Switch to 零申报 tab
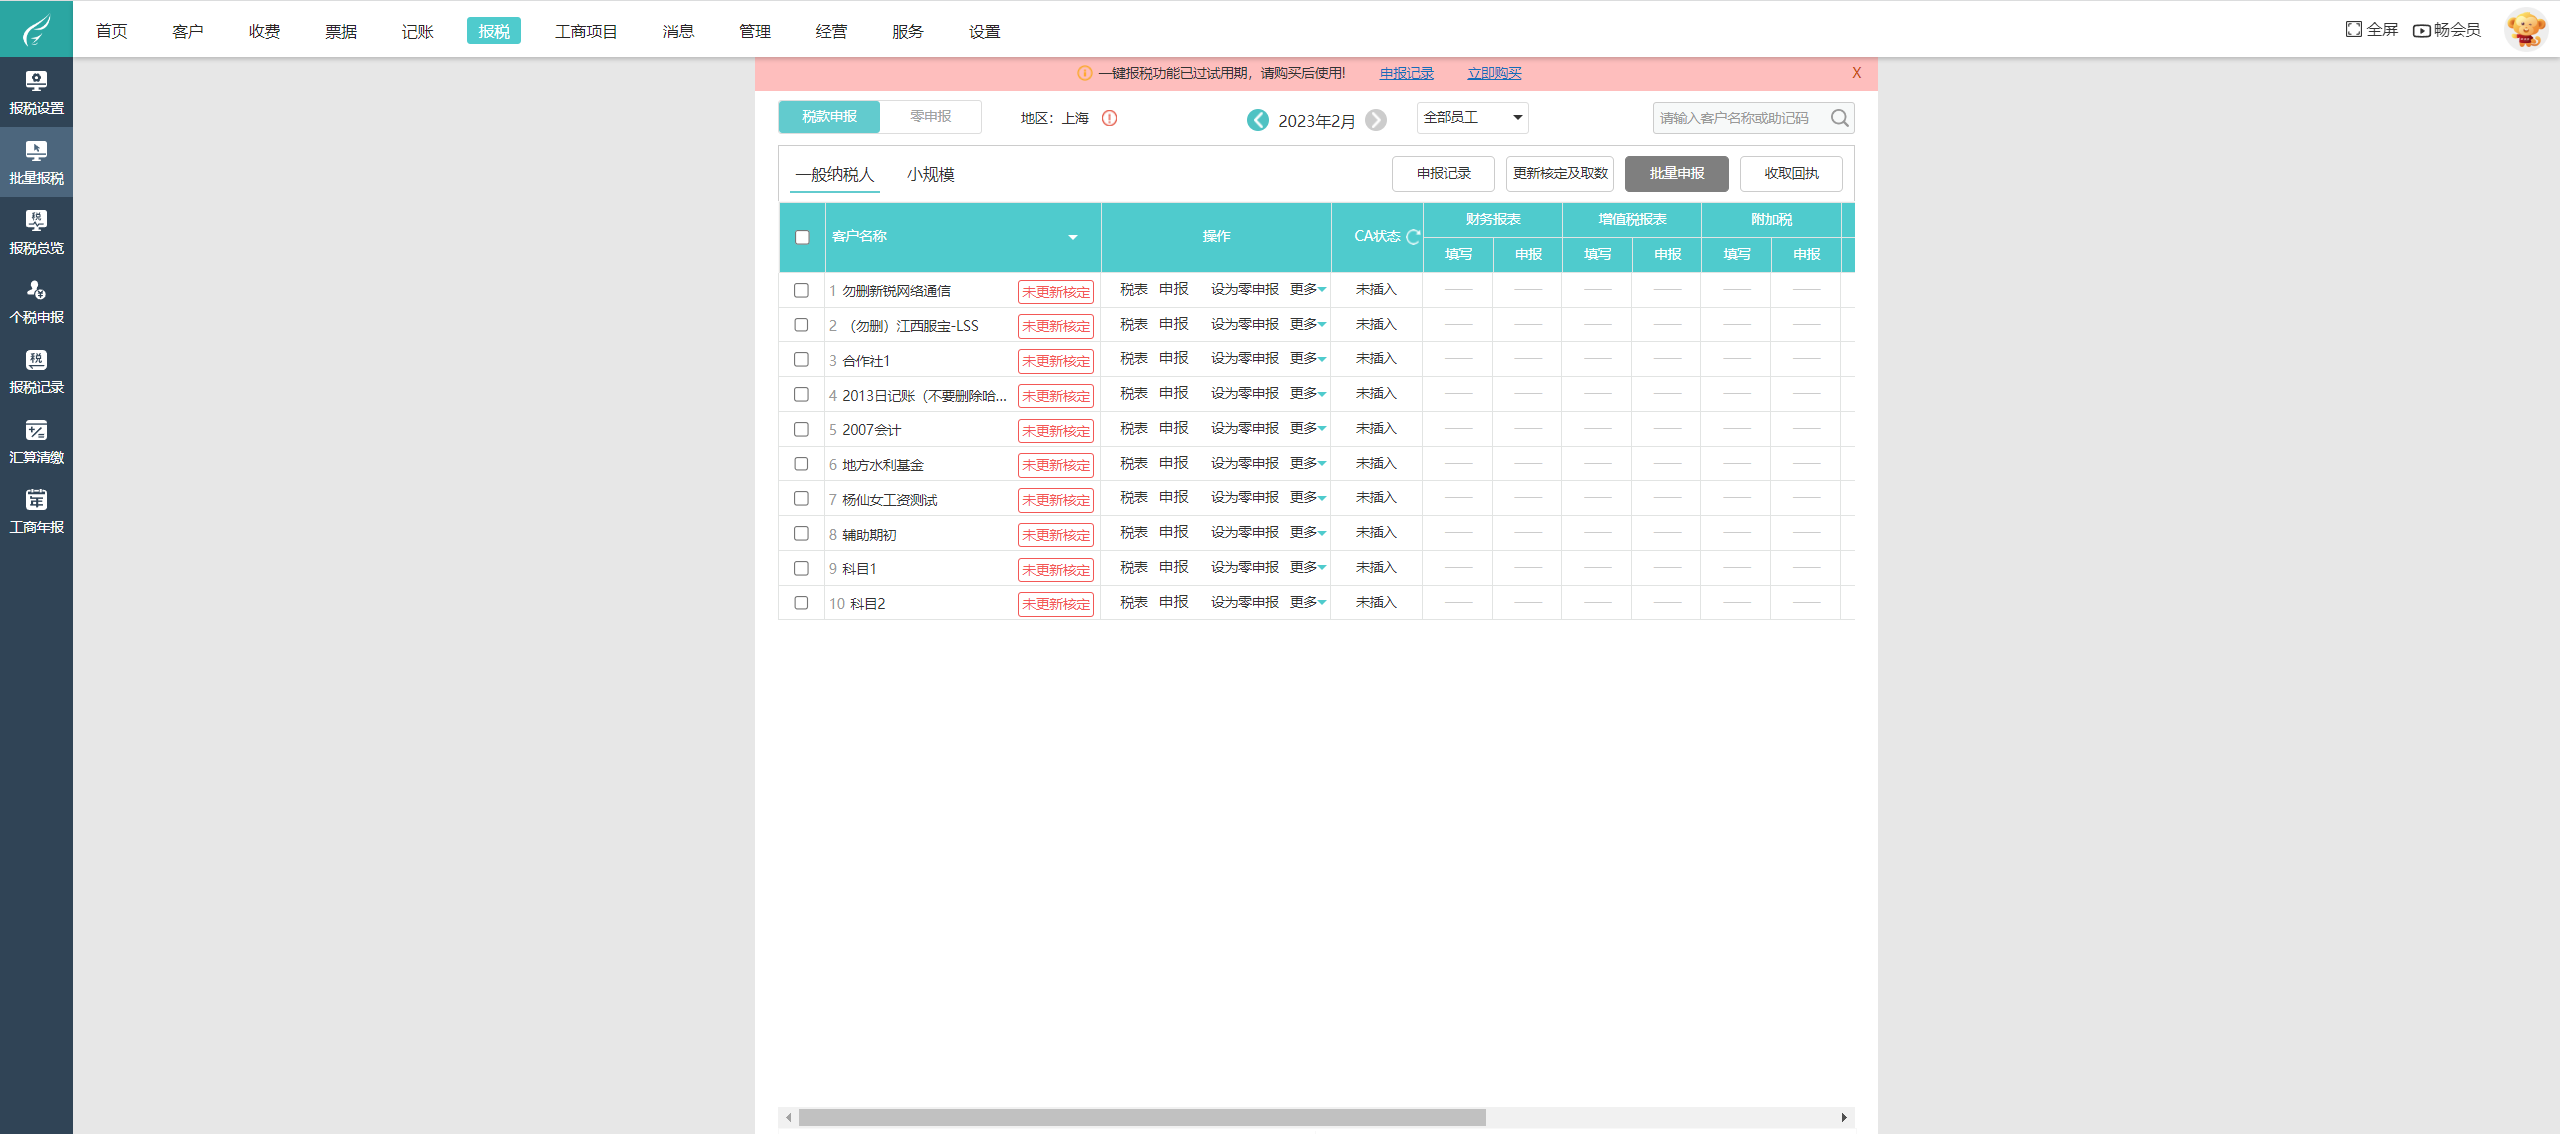 [x=929, y=116]
